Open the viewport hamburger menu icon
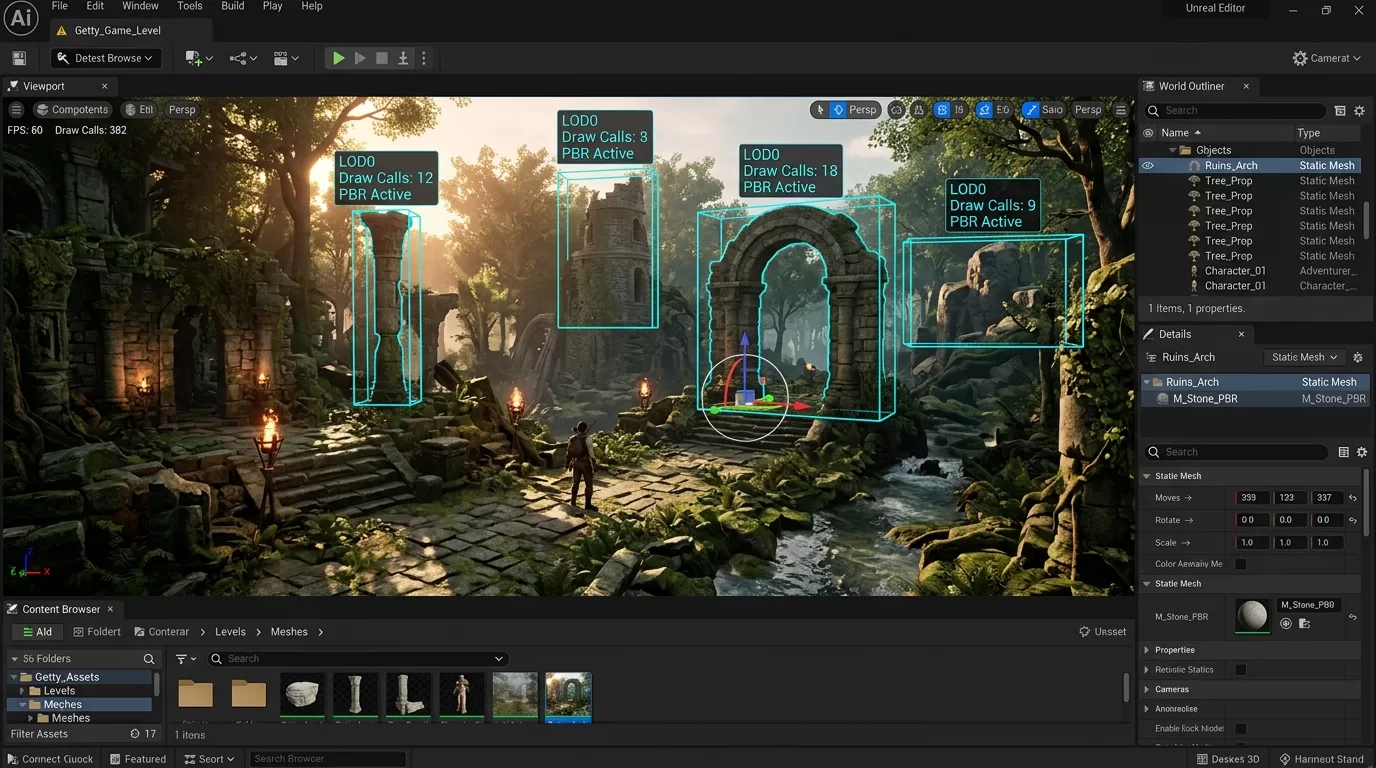This screenshot has width=1376, height=768. pyautogui.click(x=14, y=109)
